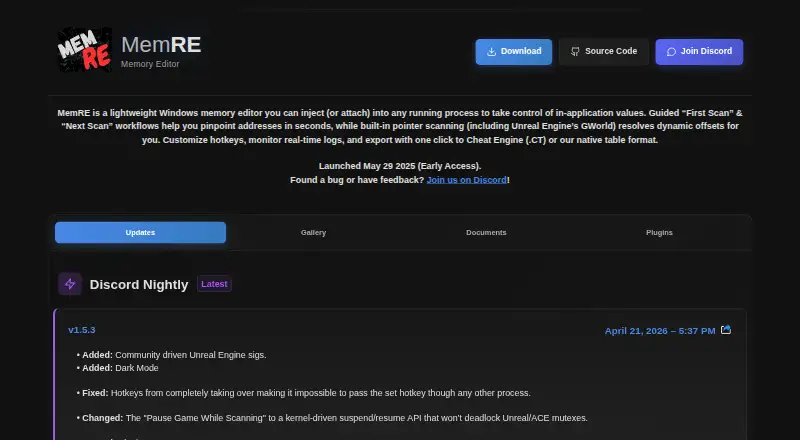Click the Download button
This screenshot has width=800, height=440.
(x=514, y=52)
